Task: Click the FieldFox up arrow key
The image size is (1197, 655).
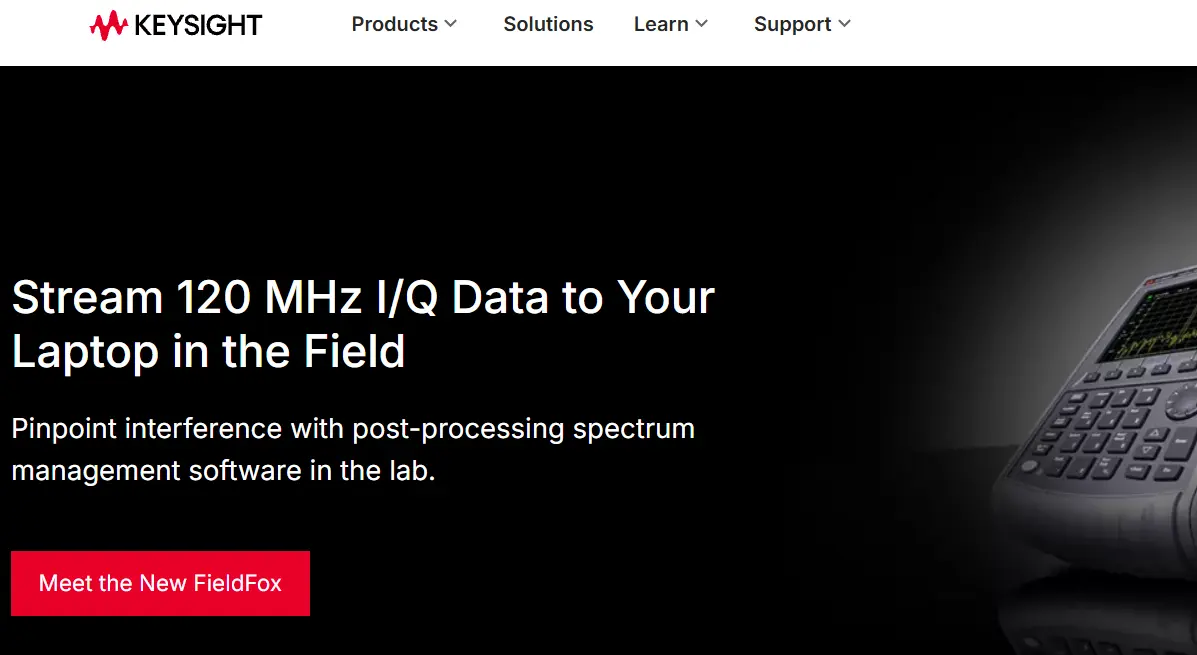Action: tap(1153, 433)
